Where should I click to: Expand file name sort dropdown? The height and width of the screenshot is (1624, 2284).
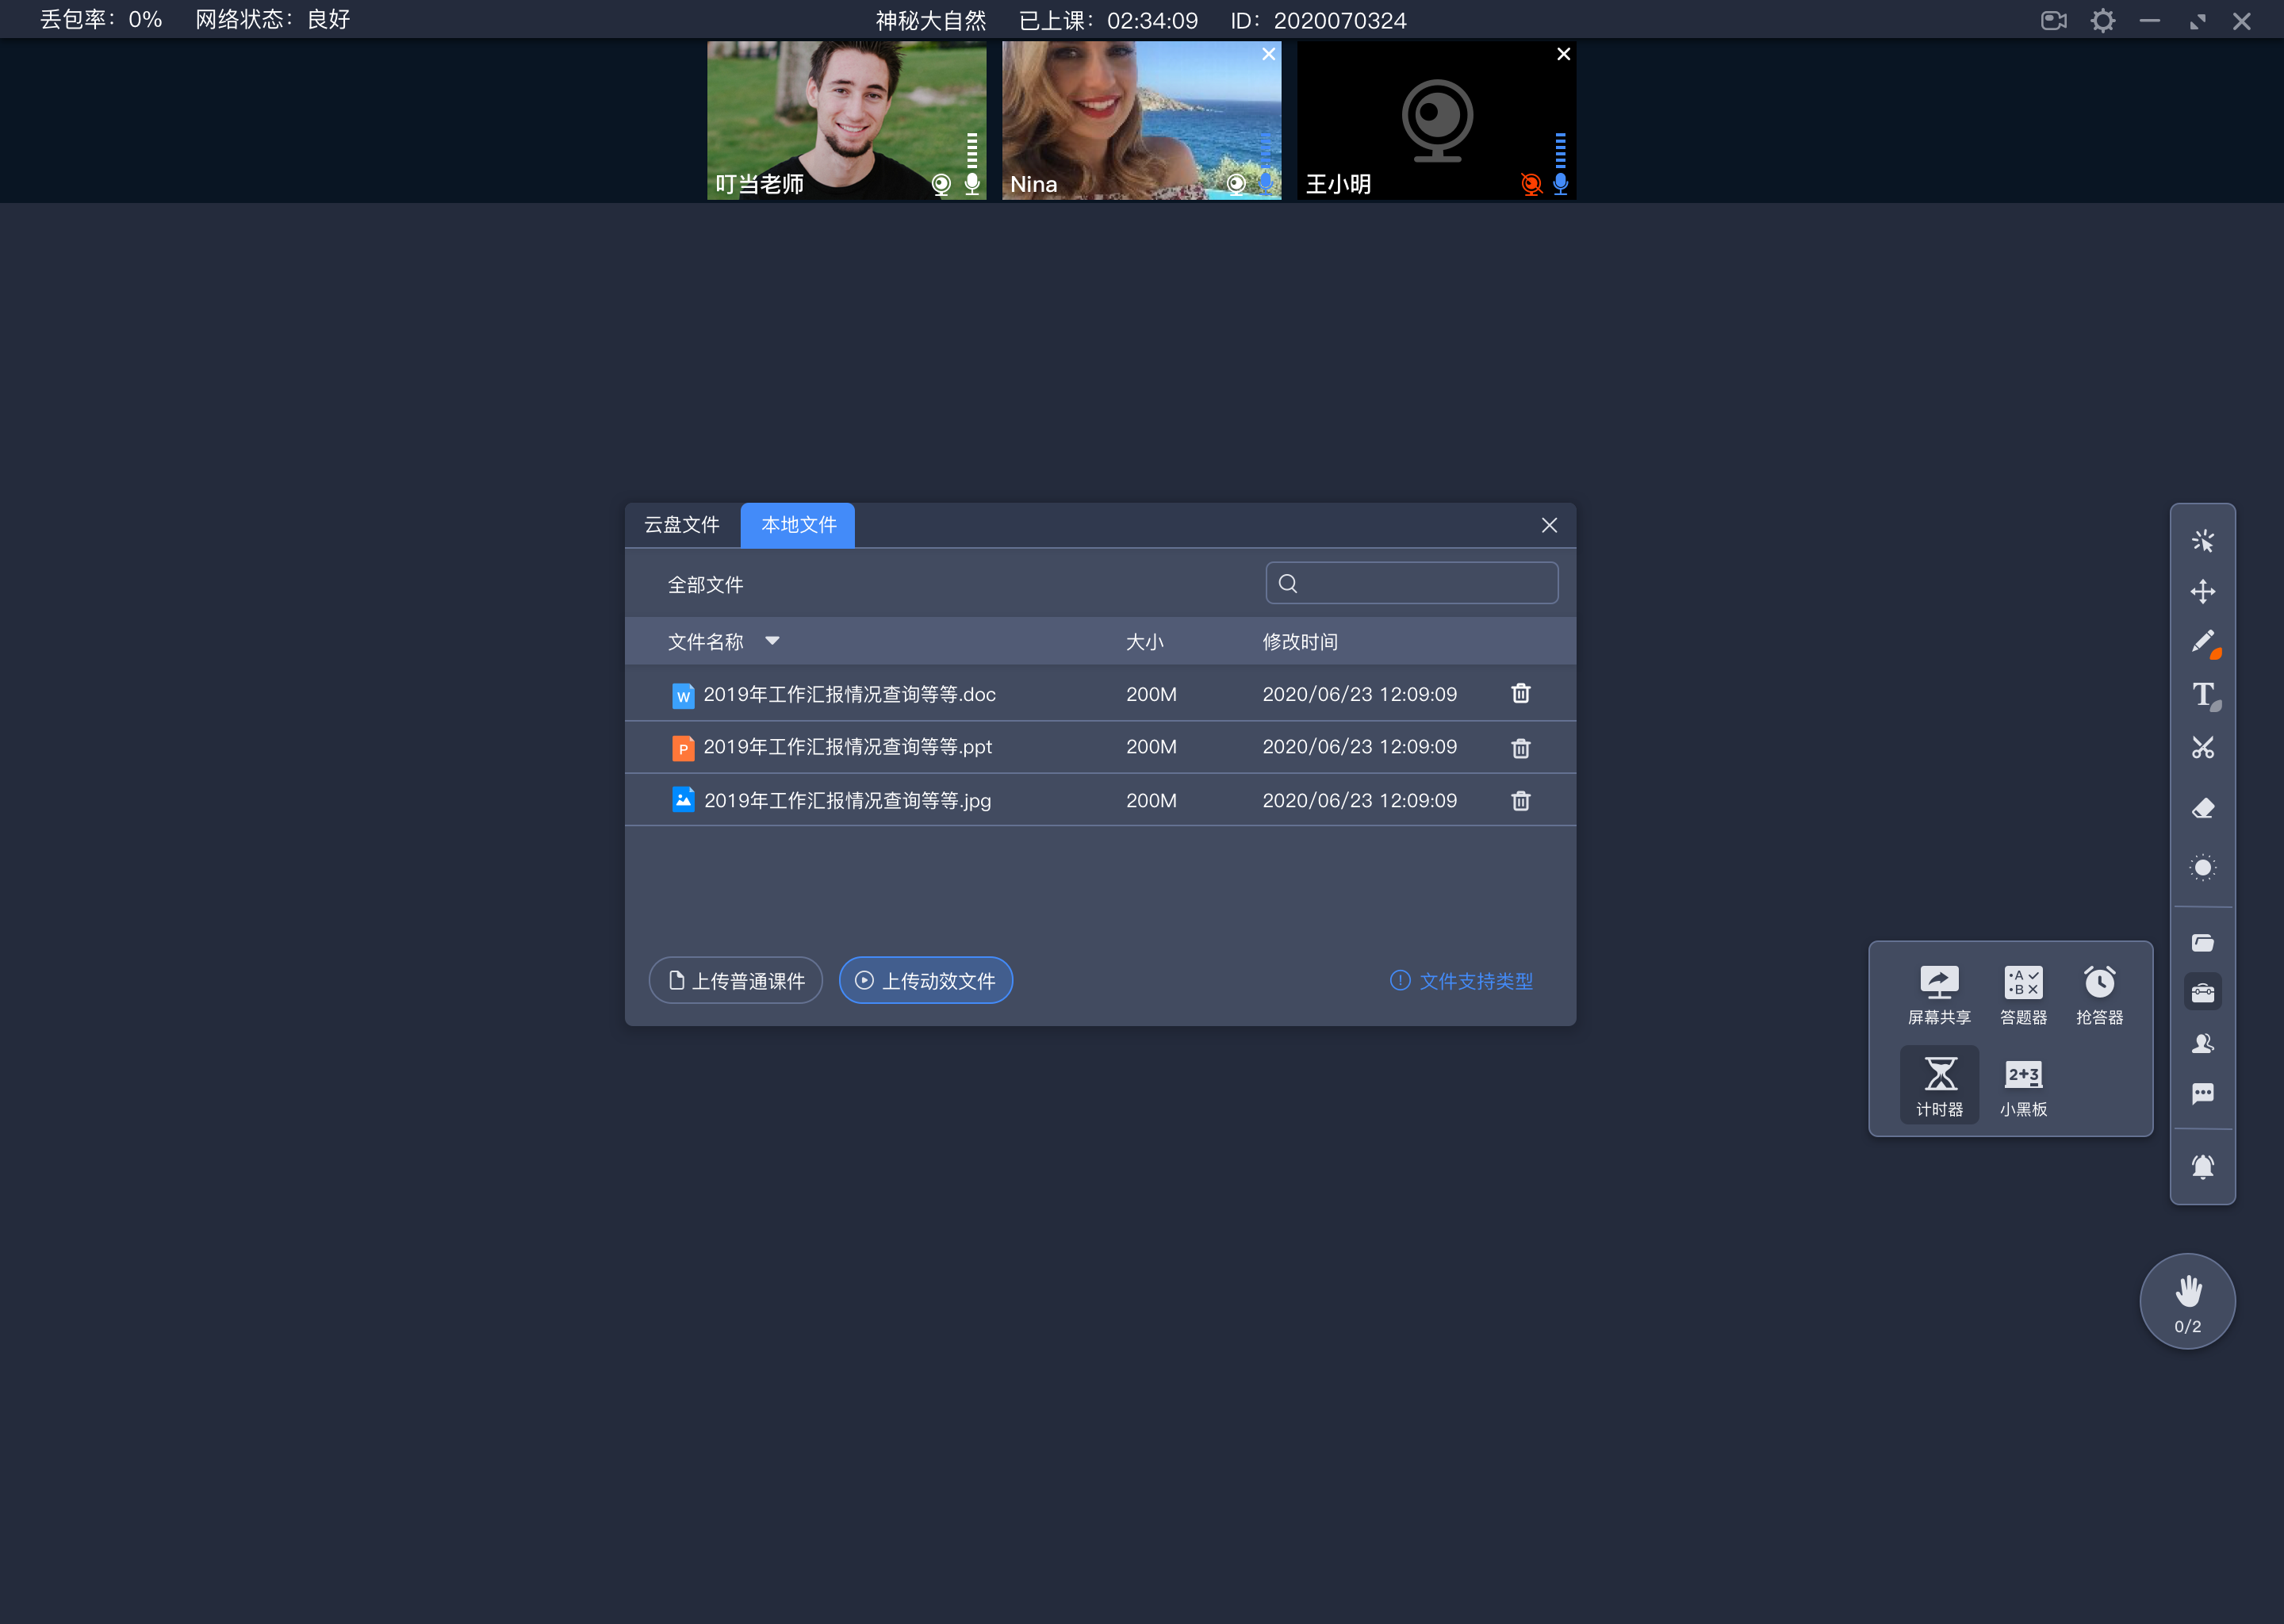[773, 640]
